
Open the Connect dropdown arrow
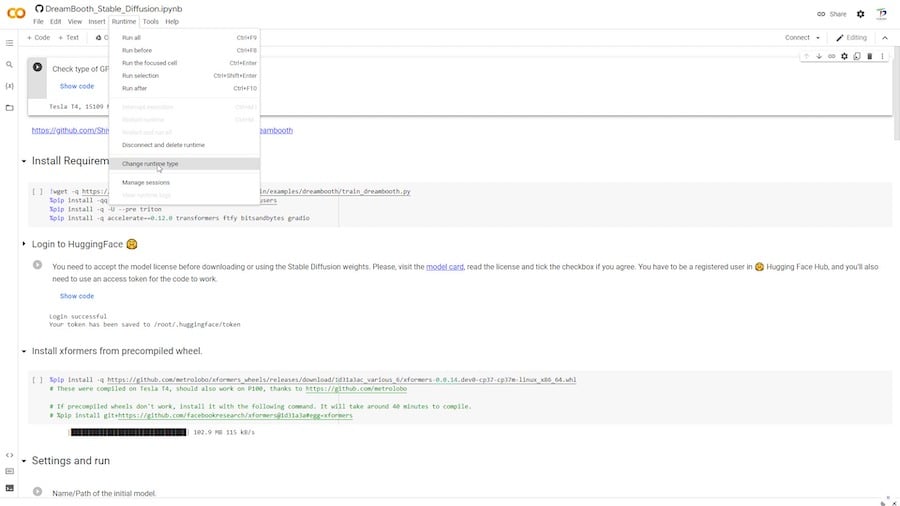[818, 38]
